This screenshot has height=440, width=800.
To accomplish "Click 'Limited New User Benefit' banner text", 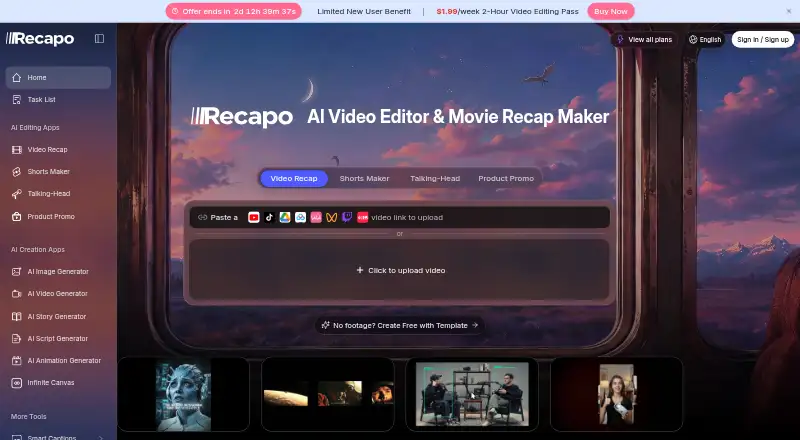I will [364, 11].
